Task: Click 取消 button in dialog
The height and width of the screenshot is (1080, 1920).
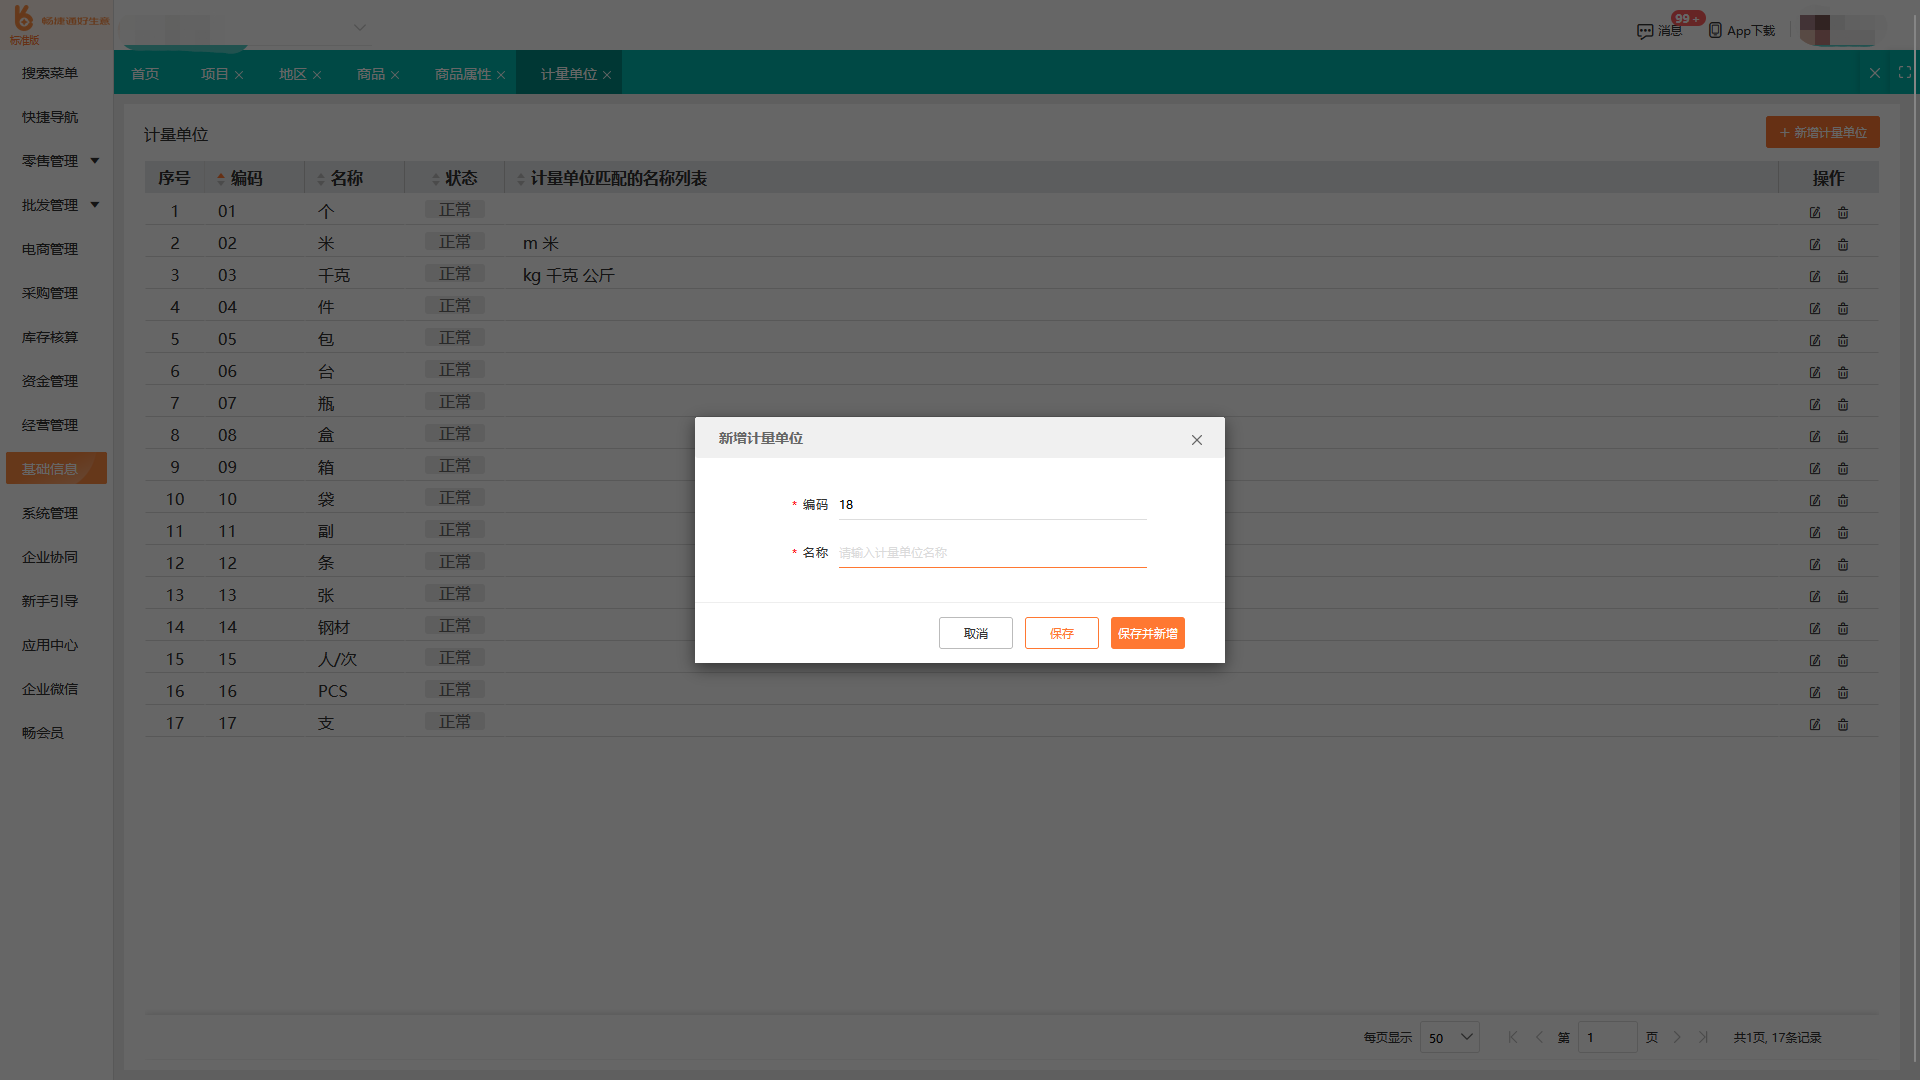Action: [x=975, y=633]
